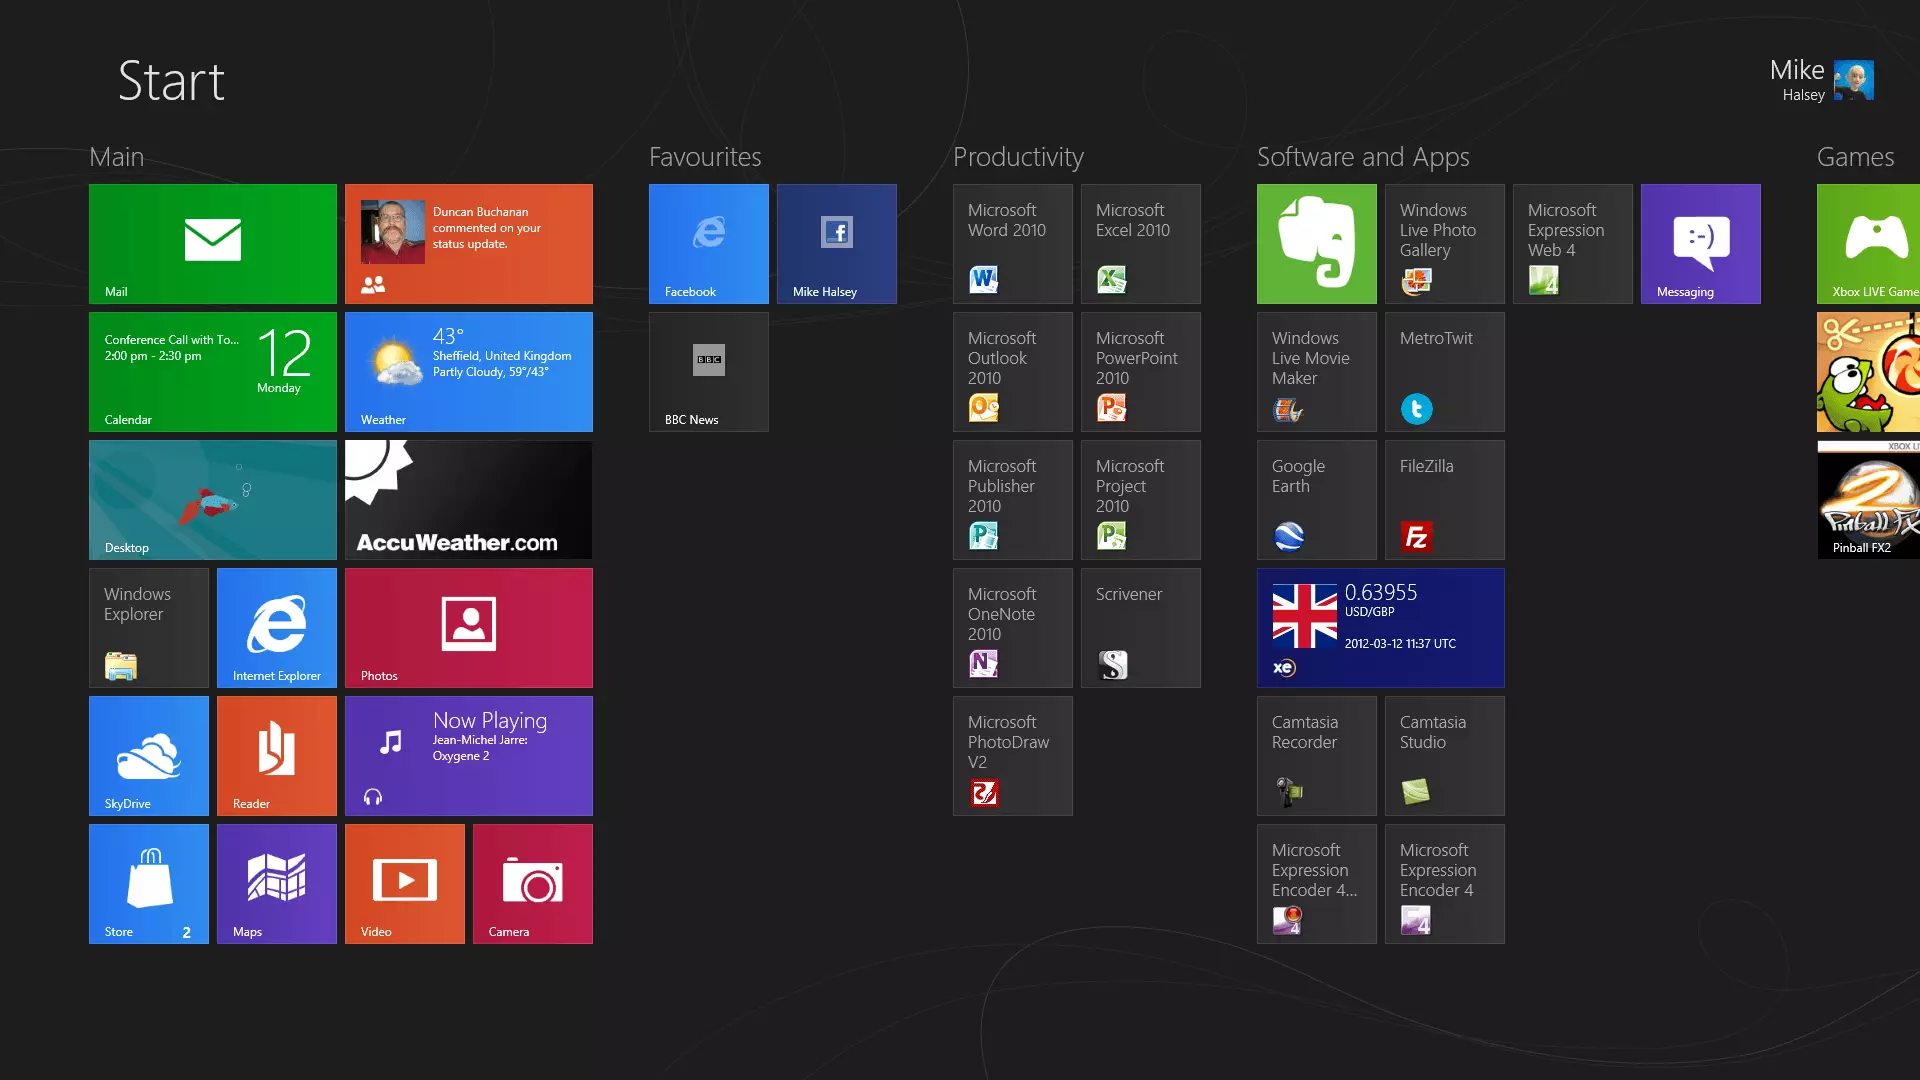Launch Internet Explorer tile

click(277, 628)
